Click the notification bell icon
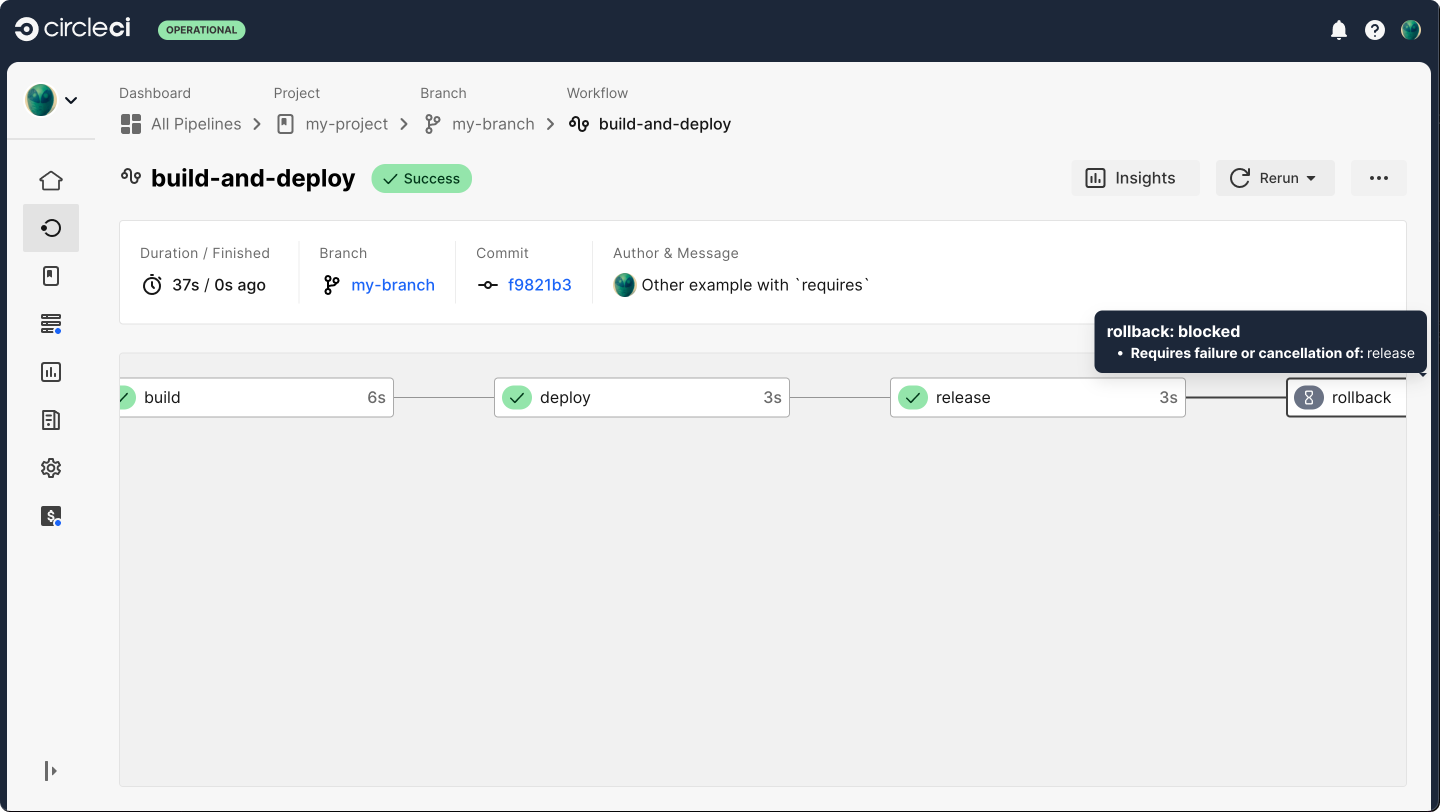The image size is (1440, 812). (1339, 30)
